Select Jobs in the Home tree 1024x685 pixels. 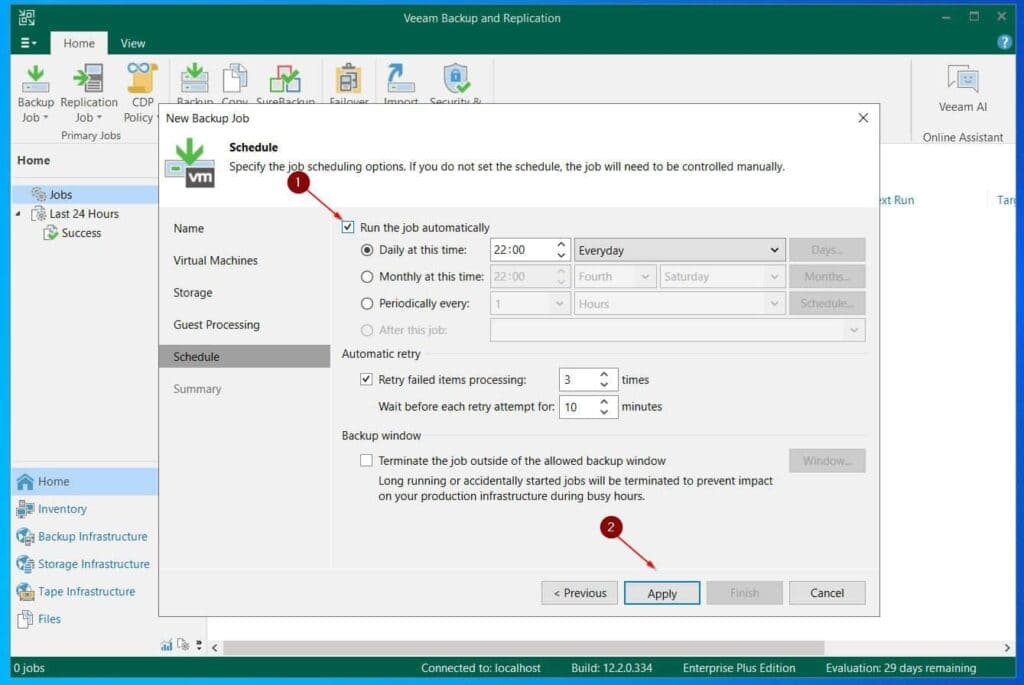click(60, 195)
